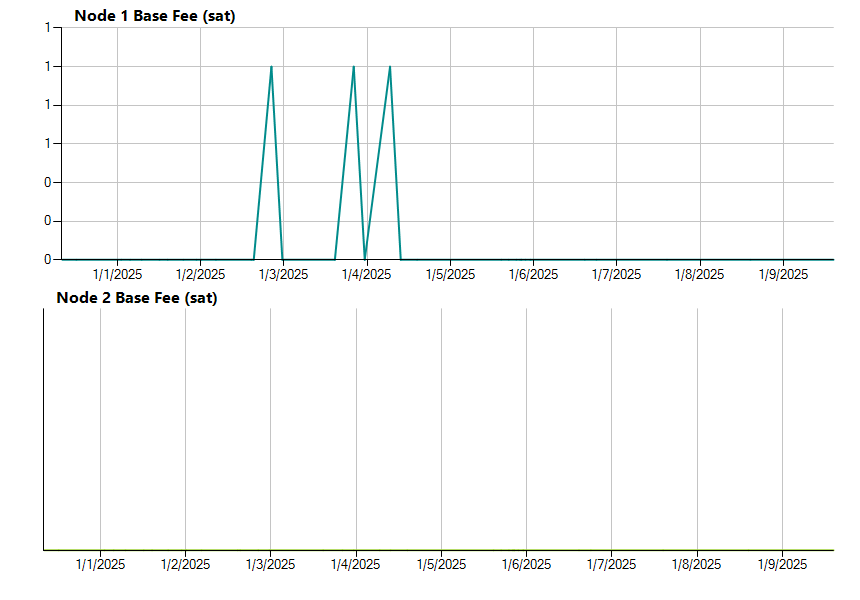Select 1/9/2025 on Node 2 chart axis

782,564
